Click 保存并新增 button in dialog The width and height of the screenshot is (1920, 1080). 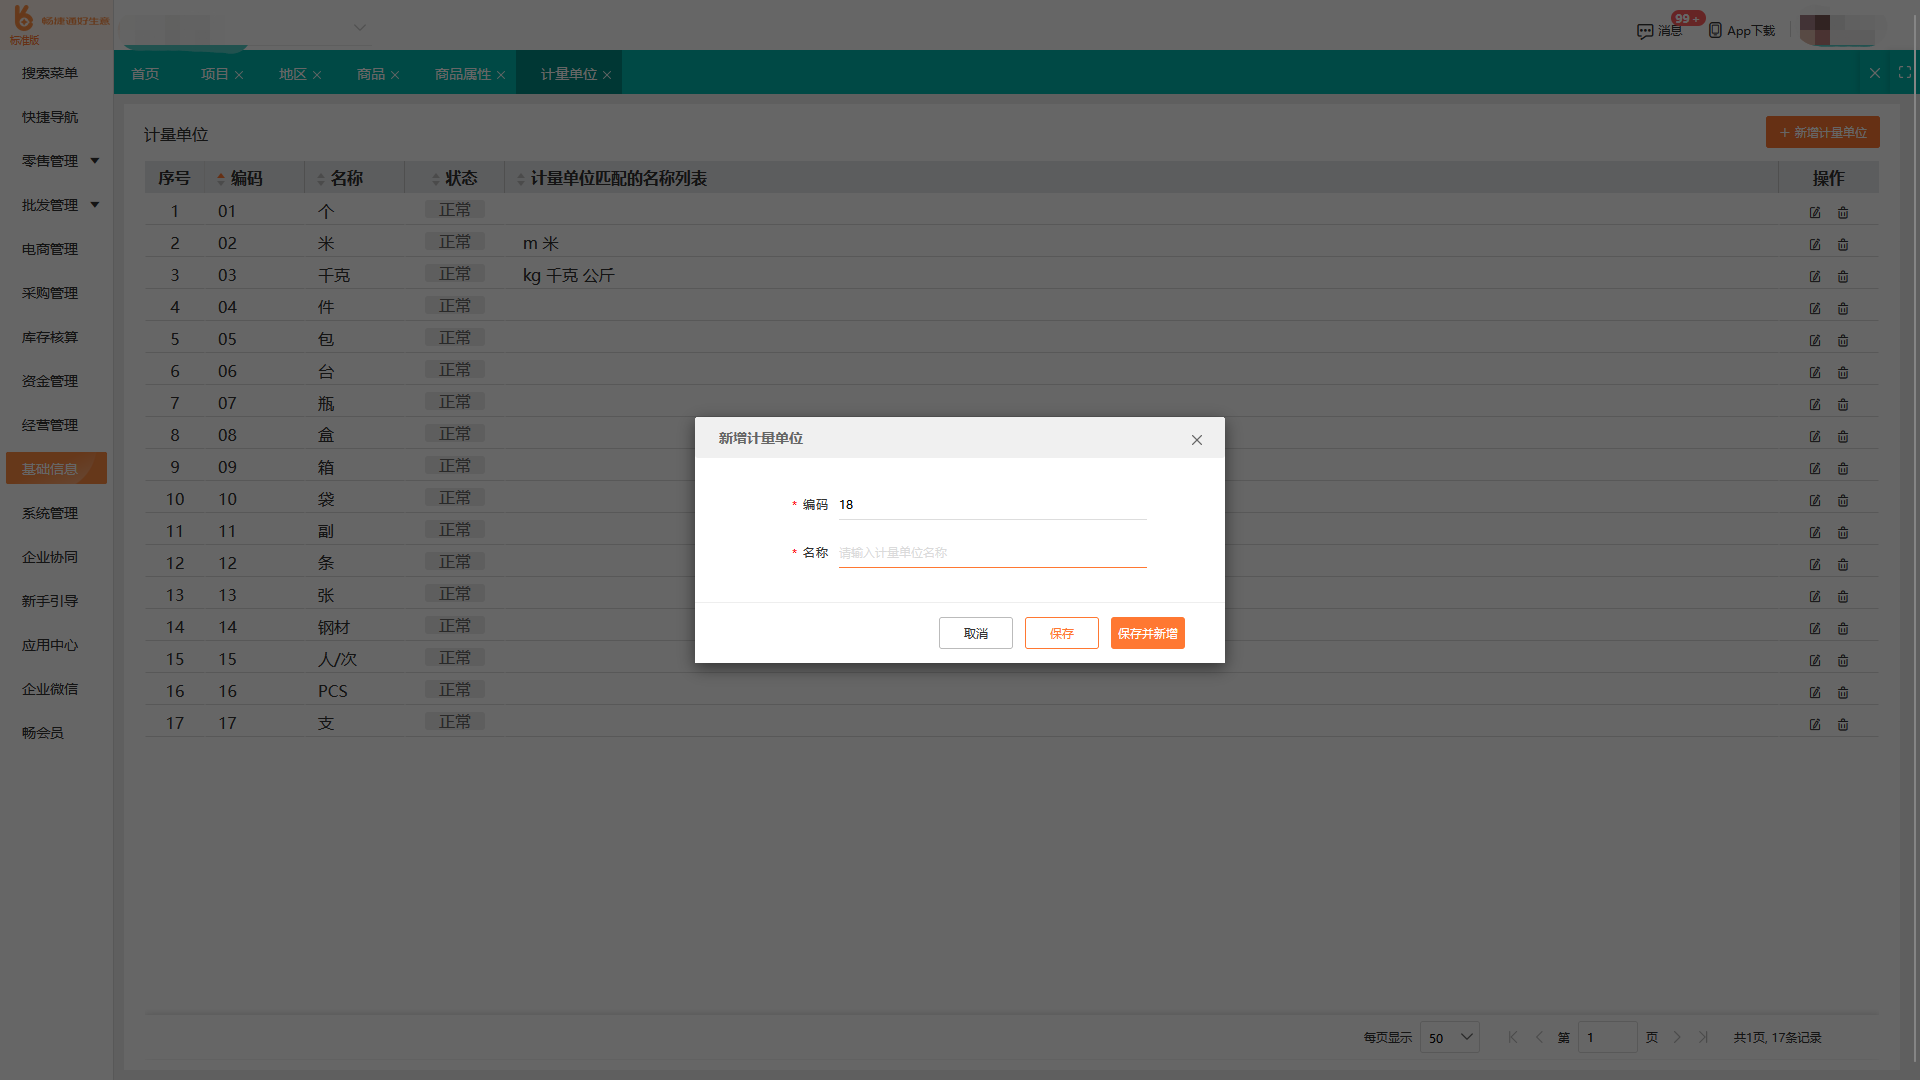[1146, 633]
